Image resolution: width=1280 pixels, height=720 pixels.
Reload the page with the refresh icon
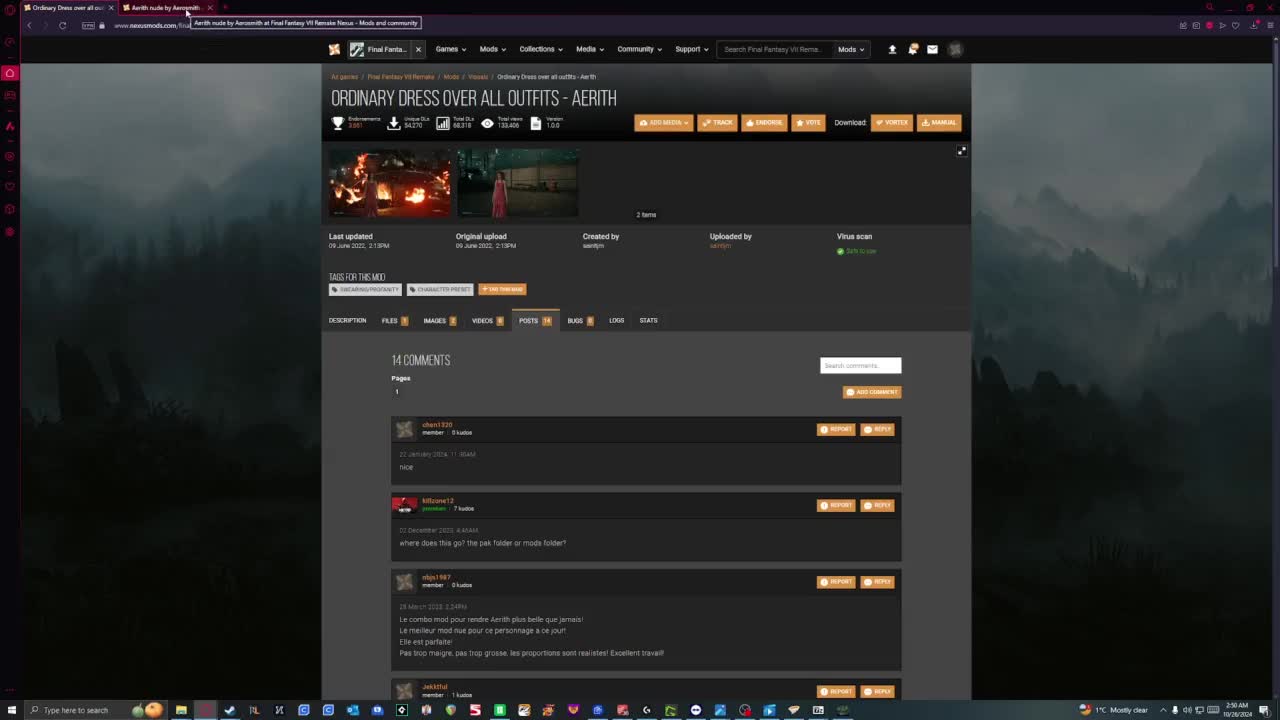pos(62,25)
